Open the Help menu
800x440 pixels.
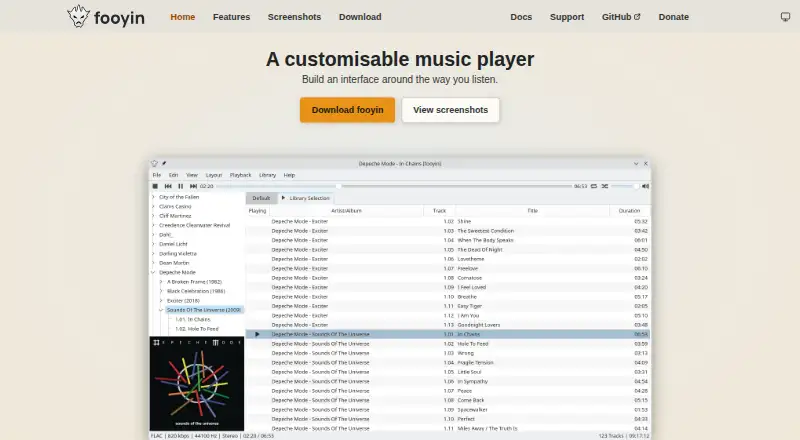pos(289,175)
